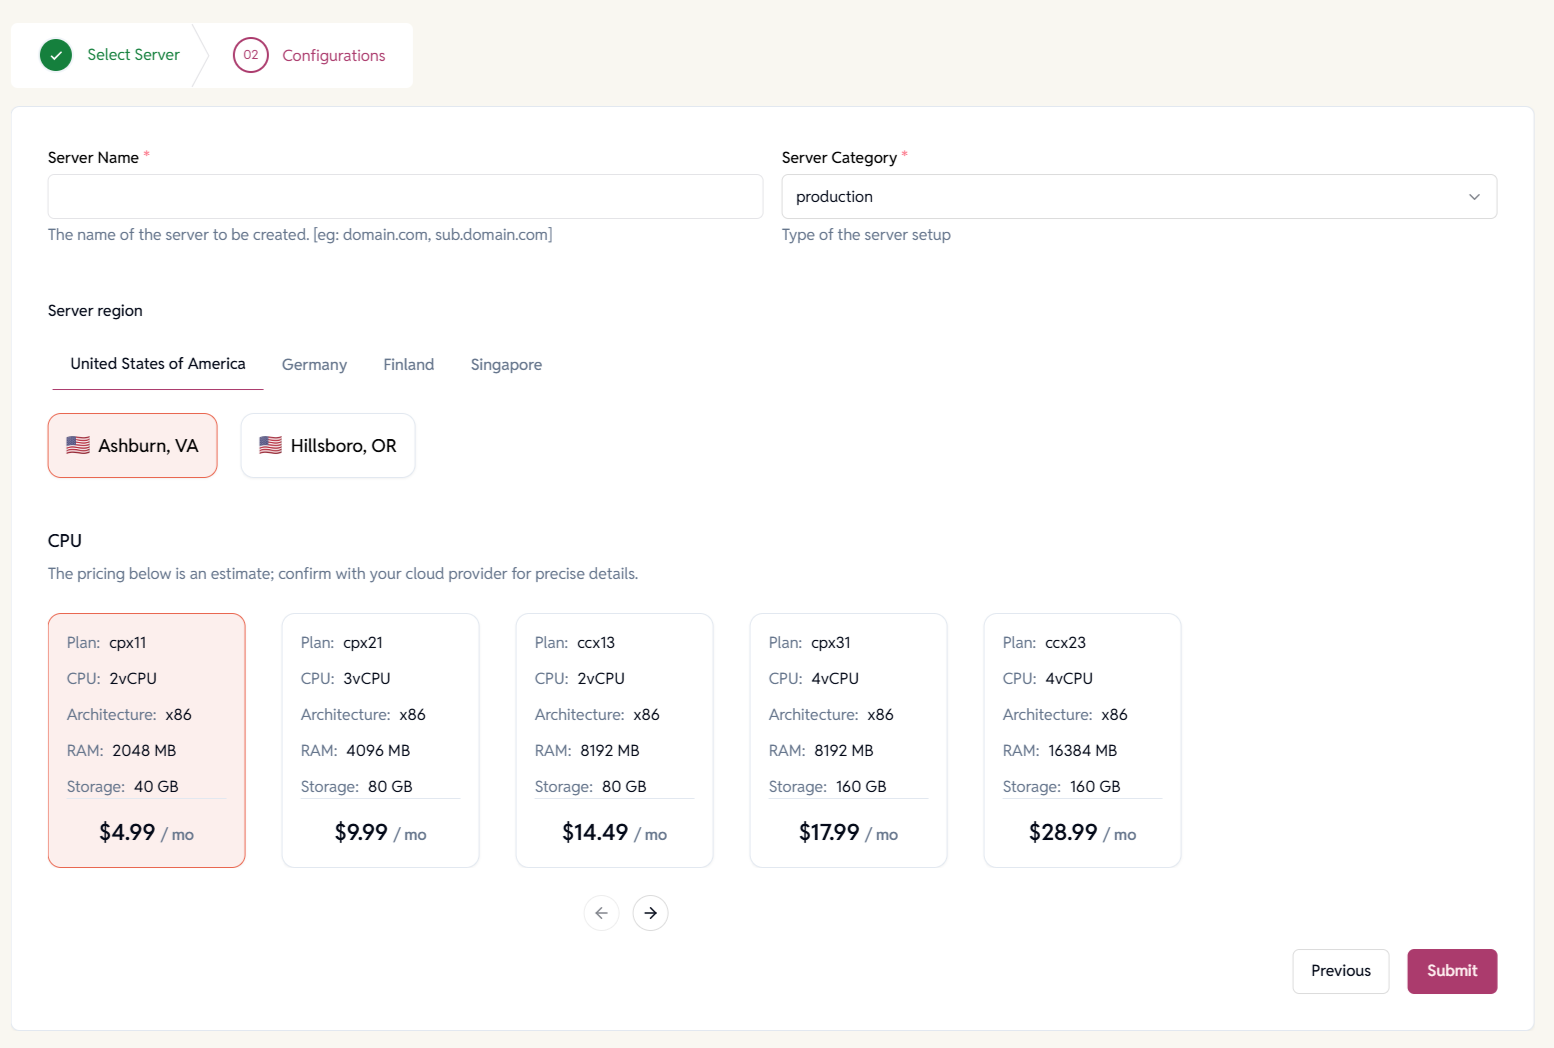Click inside the Server Name input field
Viewport: 1554px width, 1048px height.
[x=404, y=196]
